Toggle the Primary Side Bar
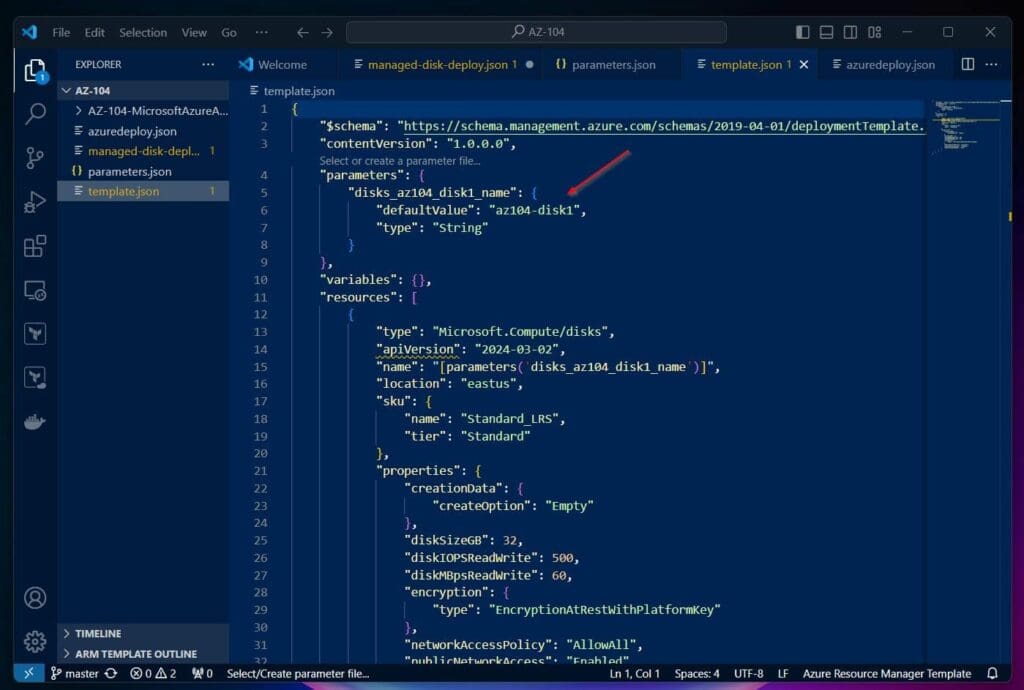The width and height of the screenshot is (1024, 690). pyautogui.click(x=803, y=32)
